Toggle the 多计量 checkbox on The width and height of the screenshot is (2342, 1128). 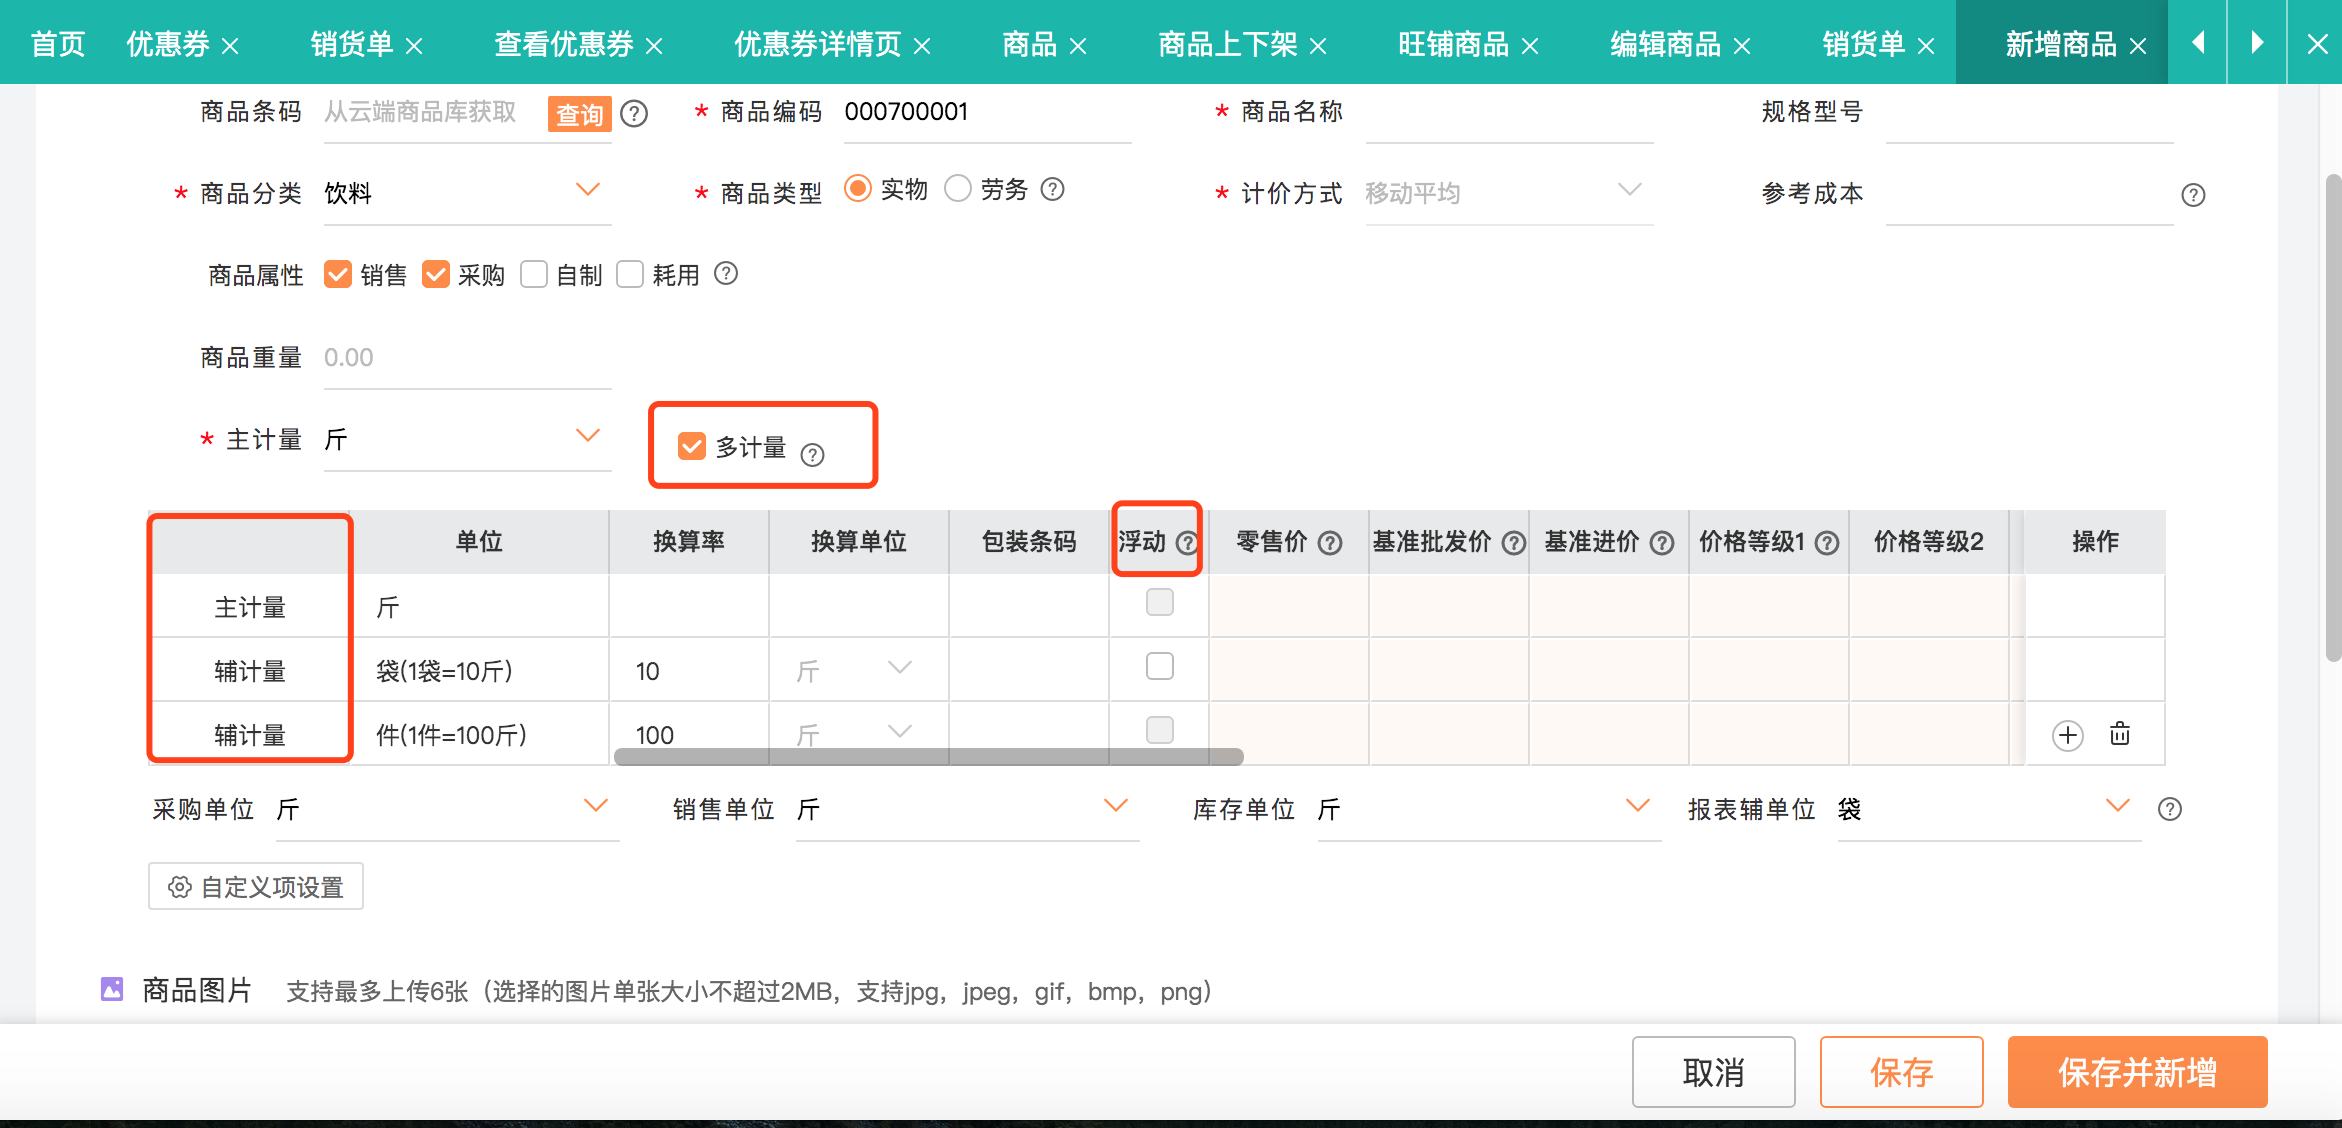tap(690, 448)
